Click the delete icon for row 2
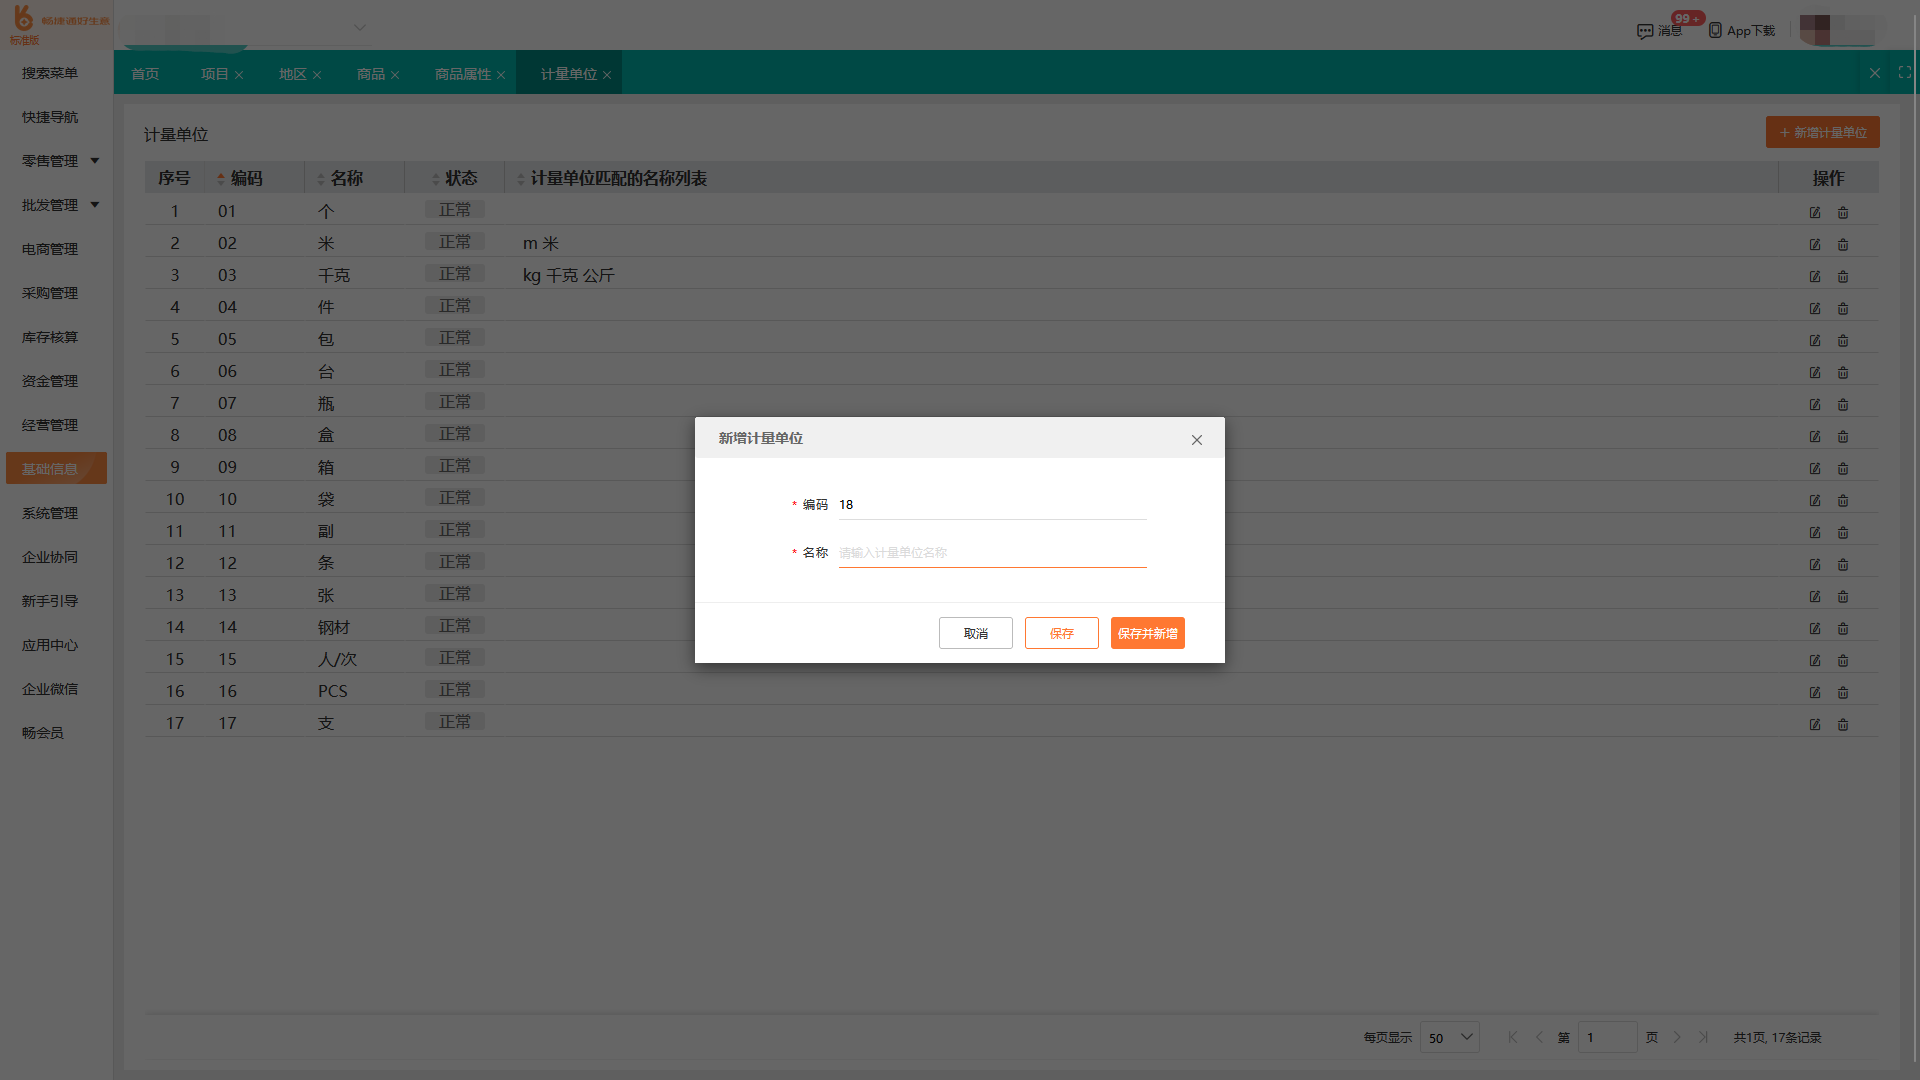Image resolution: width=1920 pixels, height=1080 pixels. coord(1844,244)
